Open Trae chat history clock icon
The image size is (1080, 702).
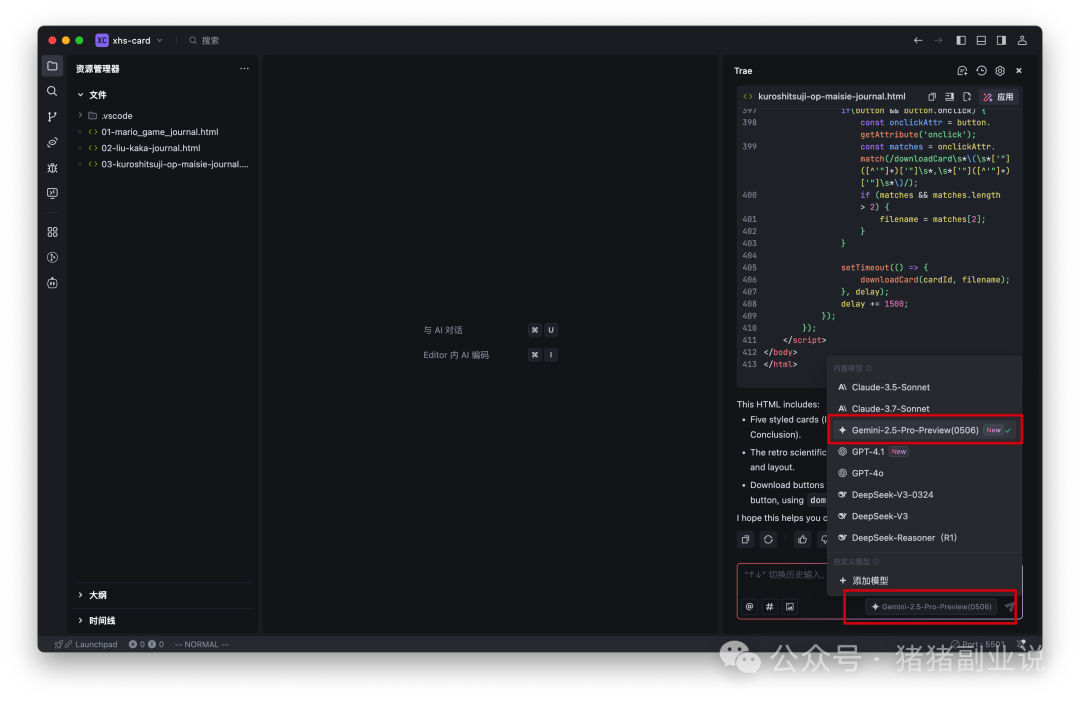point(981,71)
